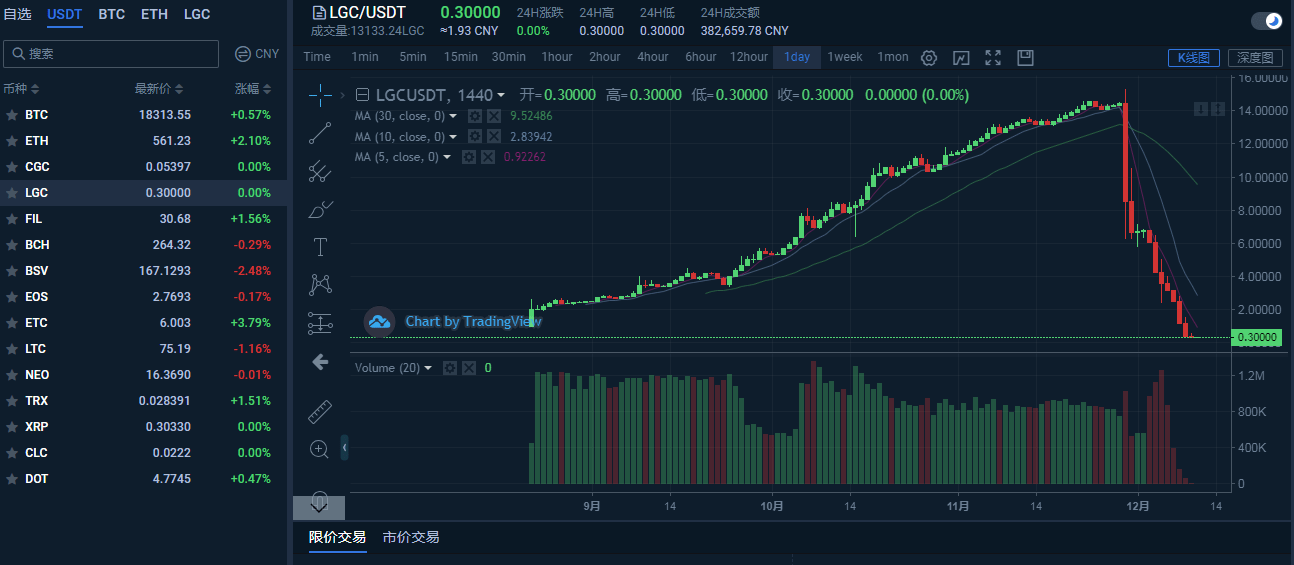Click the 深度图 depth chart button
1294x565 pixels.
click(1254, 58)
